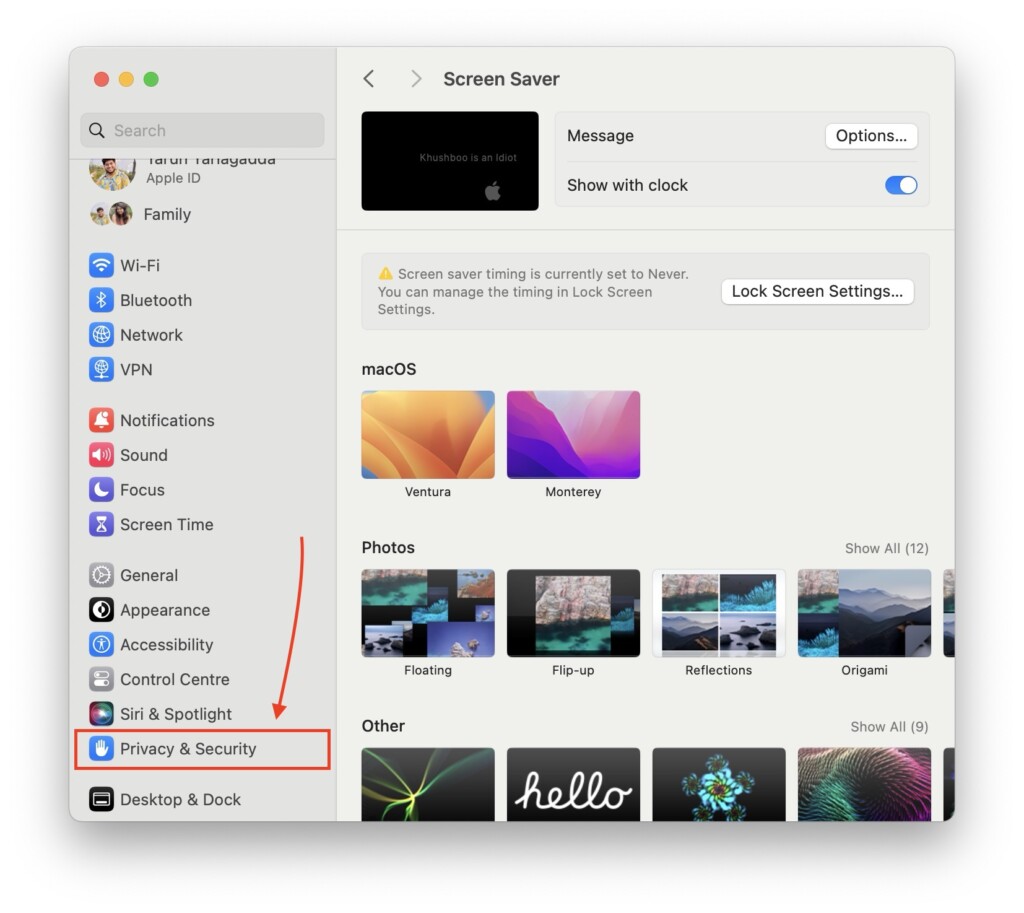Choose the Floating photos screen saver

point(428,613)
